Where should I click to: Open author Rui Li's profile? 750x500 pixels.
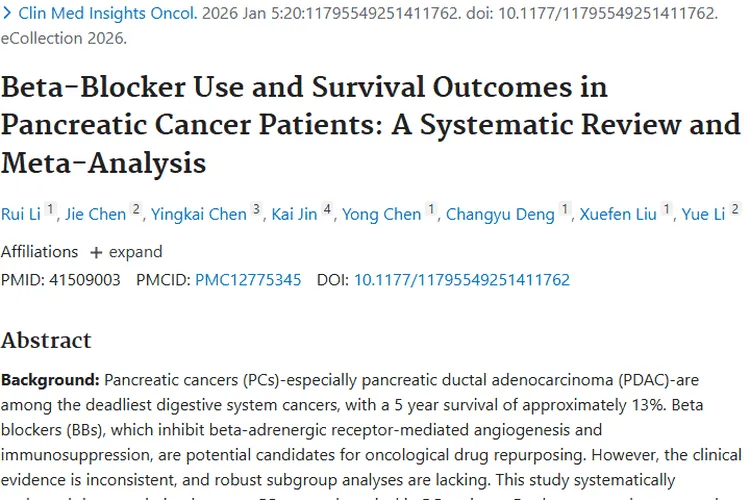click(21, 214)
